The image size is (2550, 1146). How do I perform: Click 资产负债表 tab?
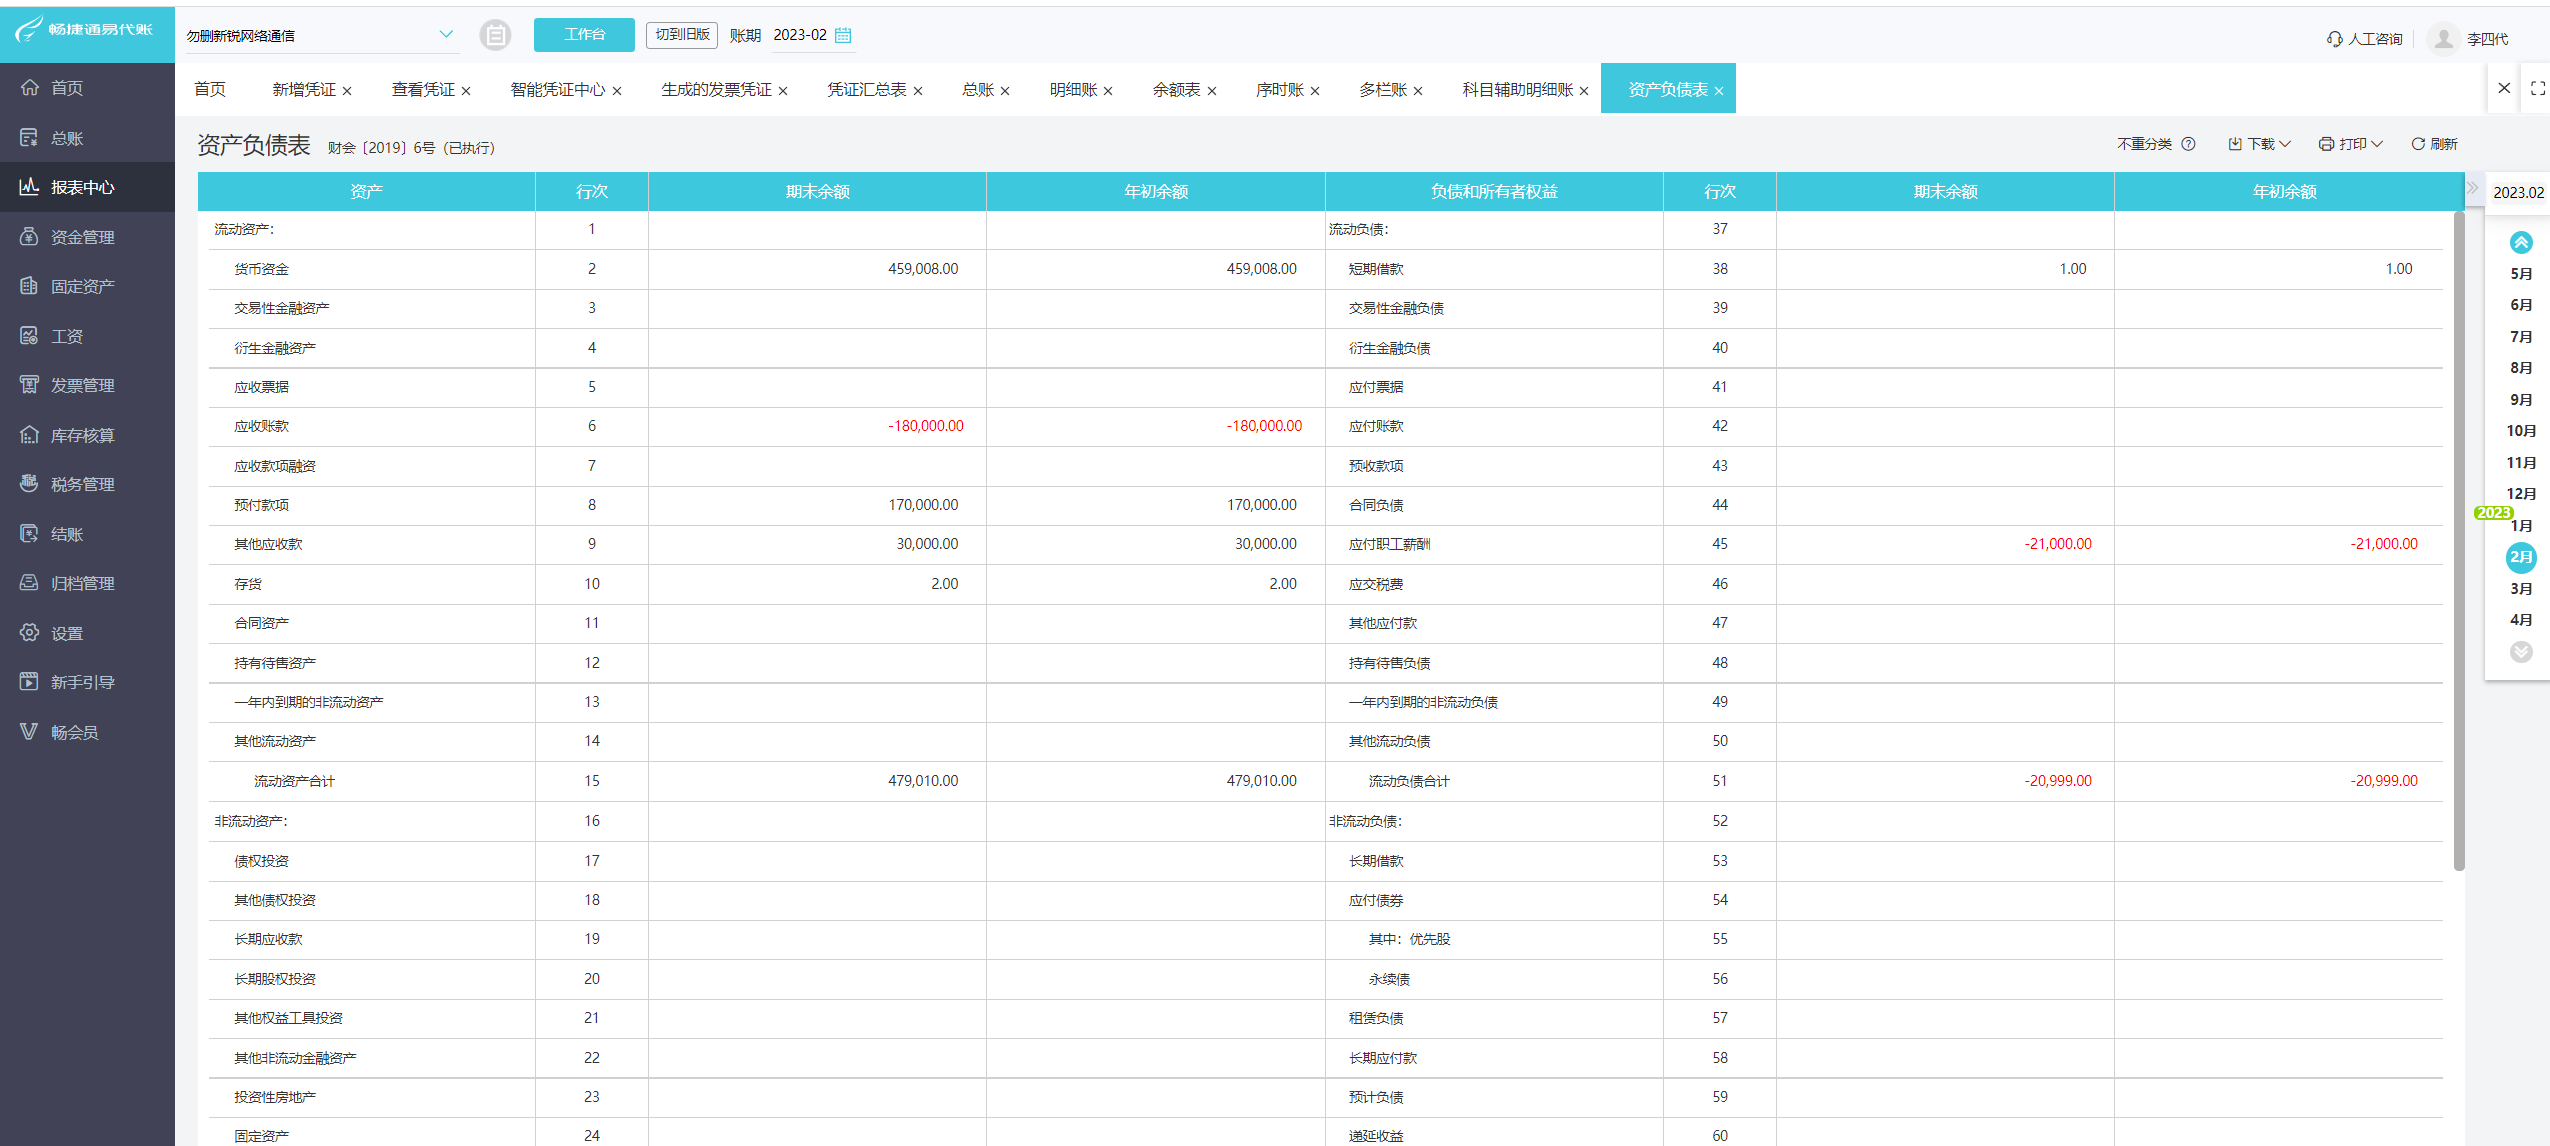(1665, 89)
